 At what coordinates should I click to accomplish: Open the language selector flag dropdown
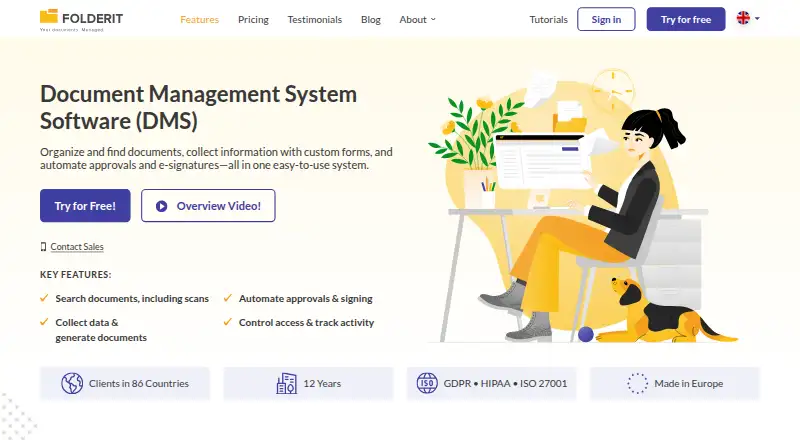(748, 18)
